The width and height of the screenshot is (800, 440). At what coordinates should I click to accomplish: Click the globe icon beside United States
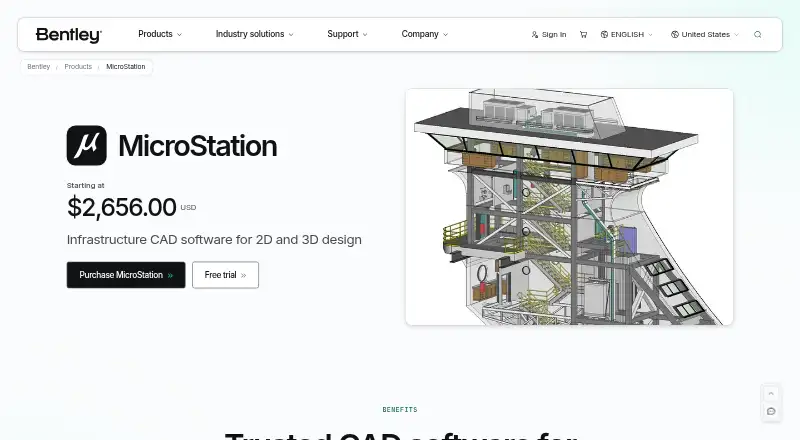coord(674,34)
